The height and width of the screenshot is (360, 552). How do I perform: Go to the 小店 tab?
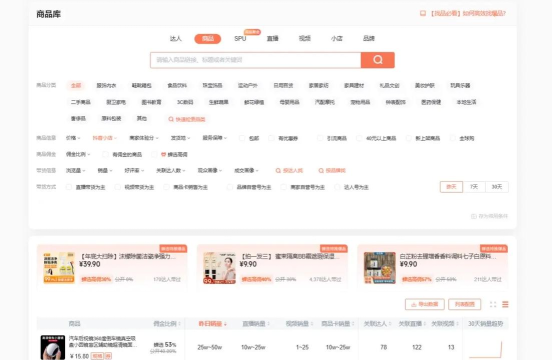(337, 38)
